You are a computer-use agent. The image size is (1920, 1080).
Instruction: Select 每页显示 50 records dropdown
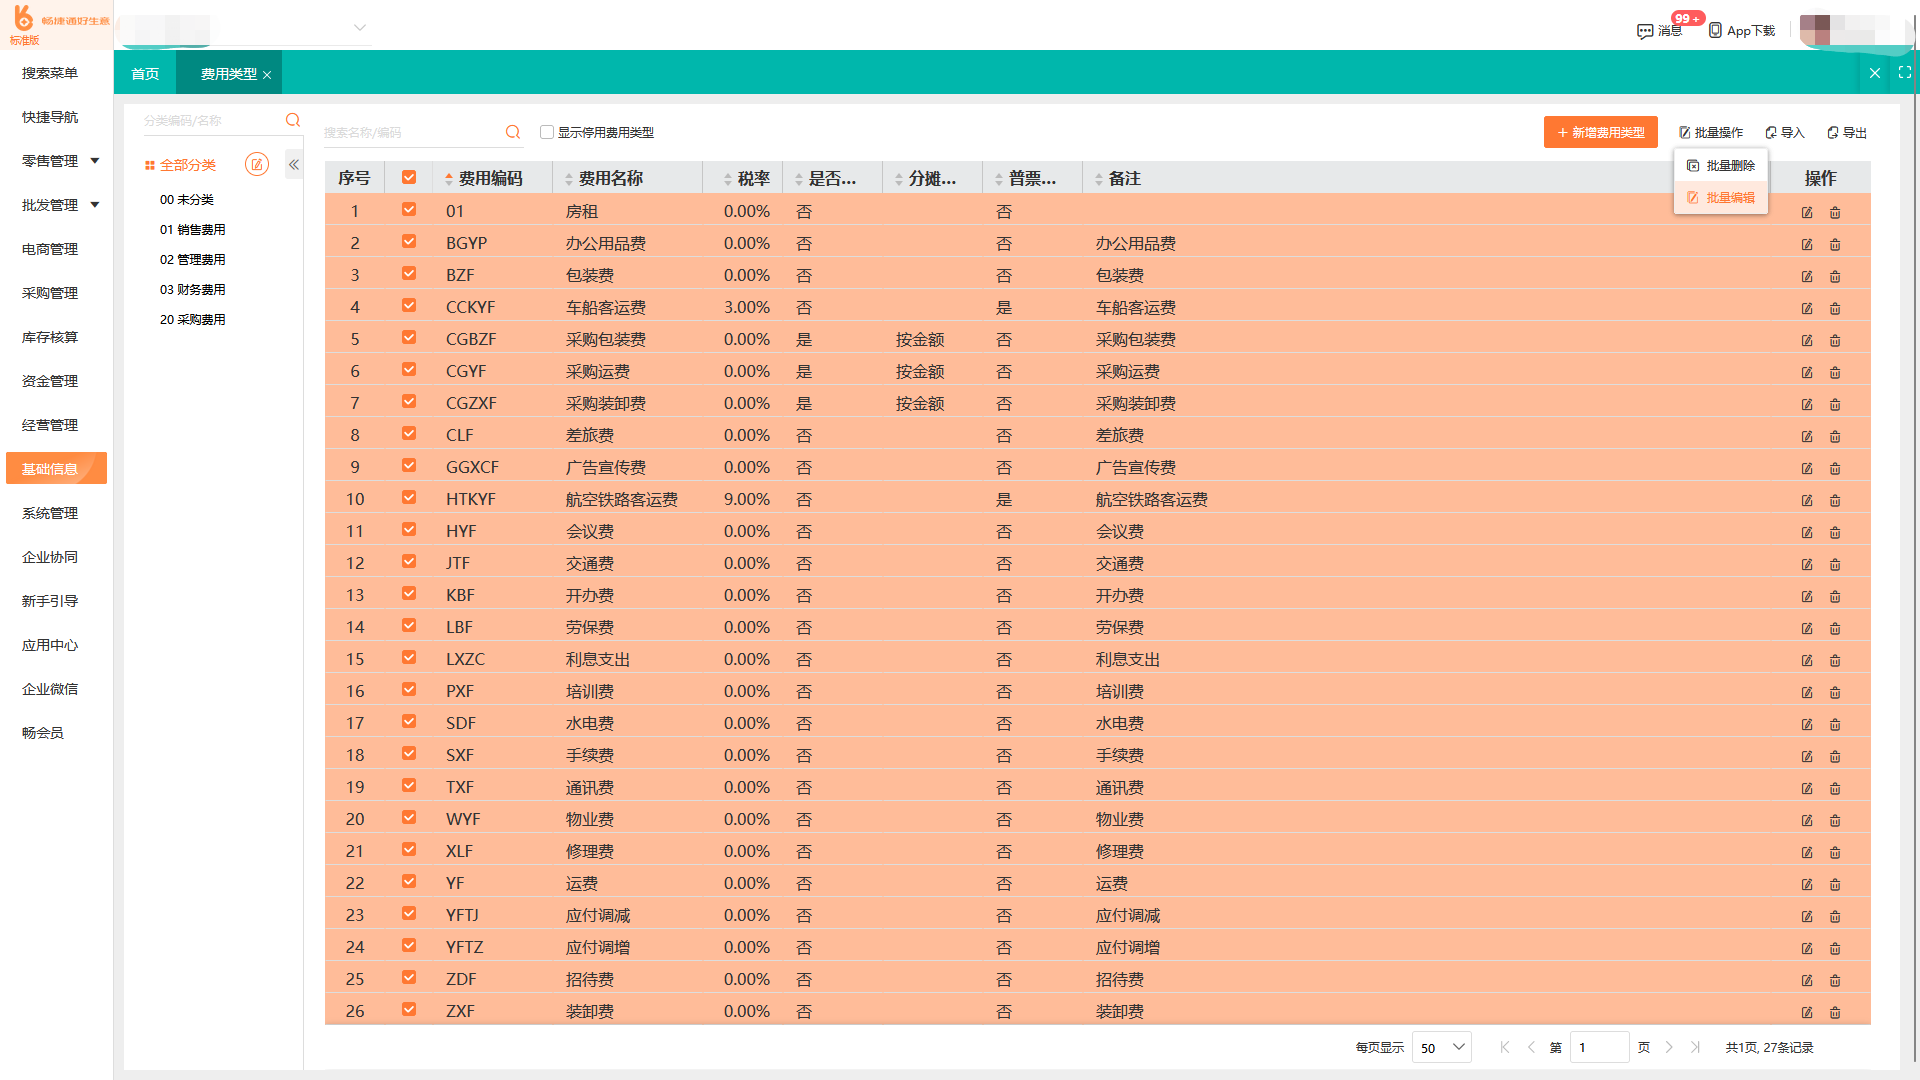coord(1440,1048)
